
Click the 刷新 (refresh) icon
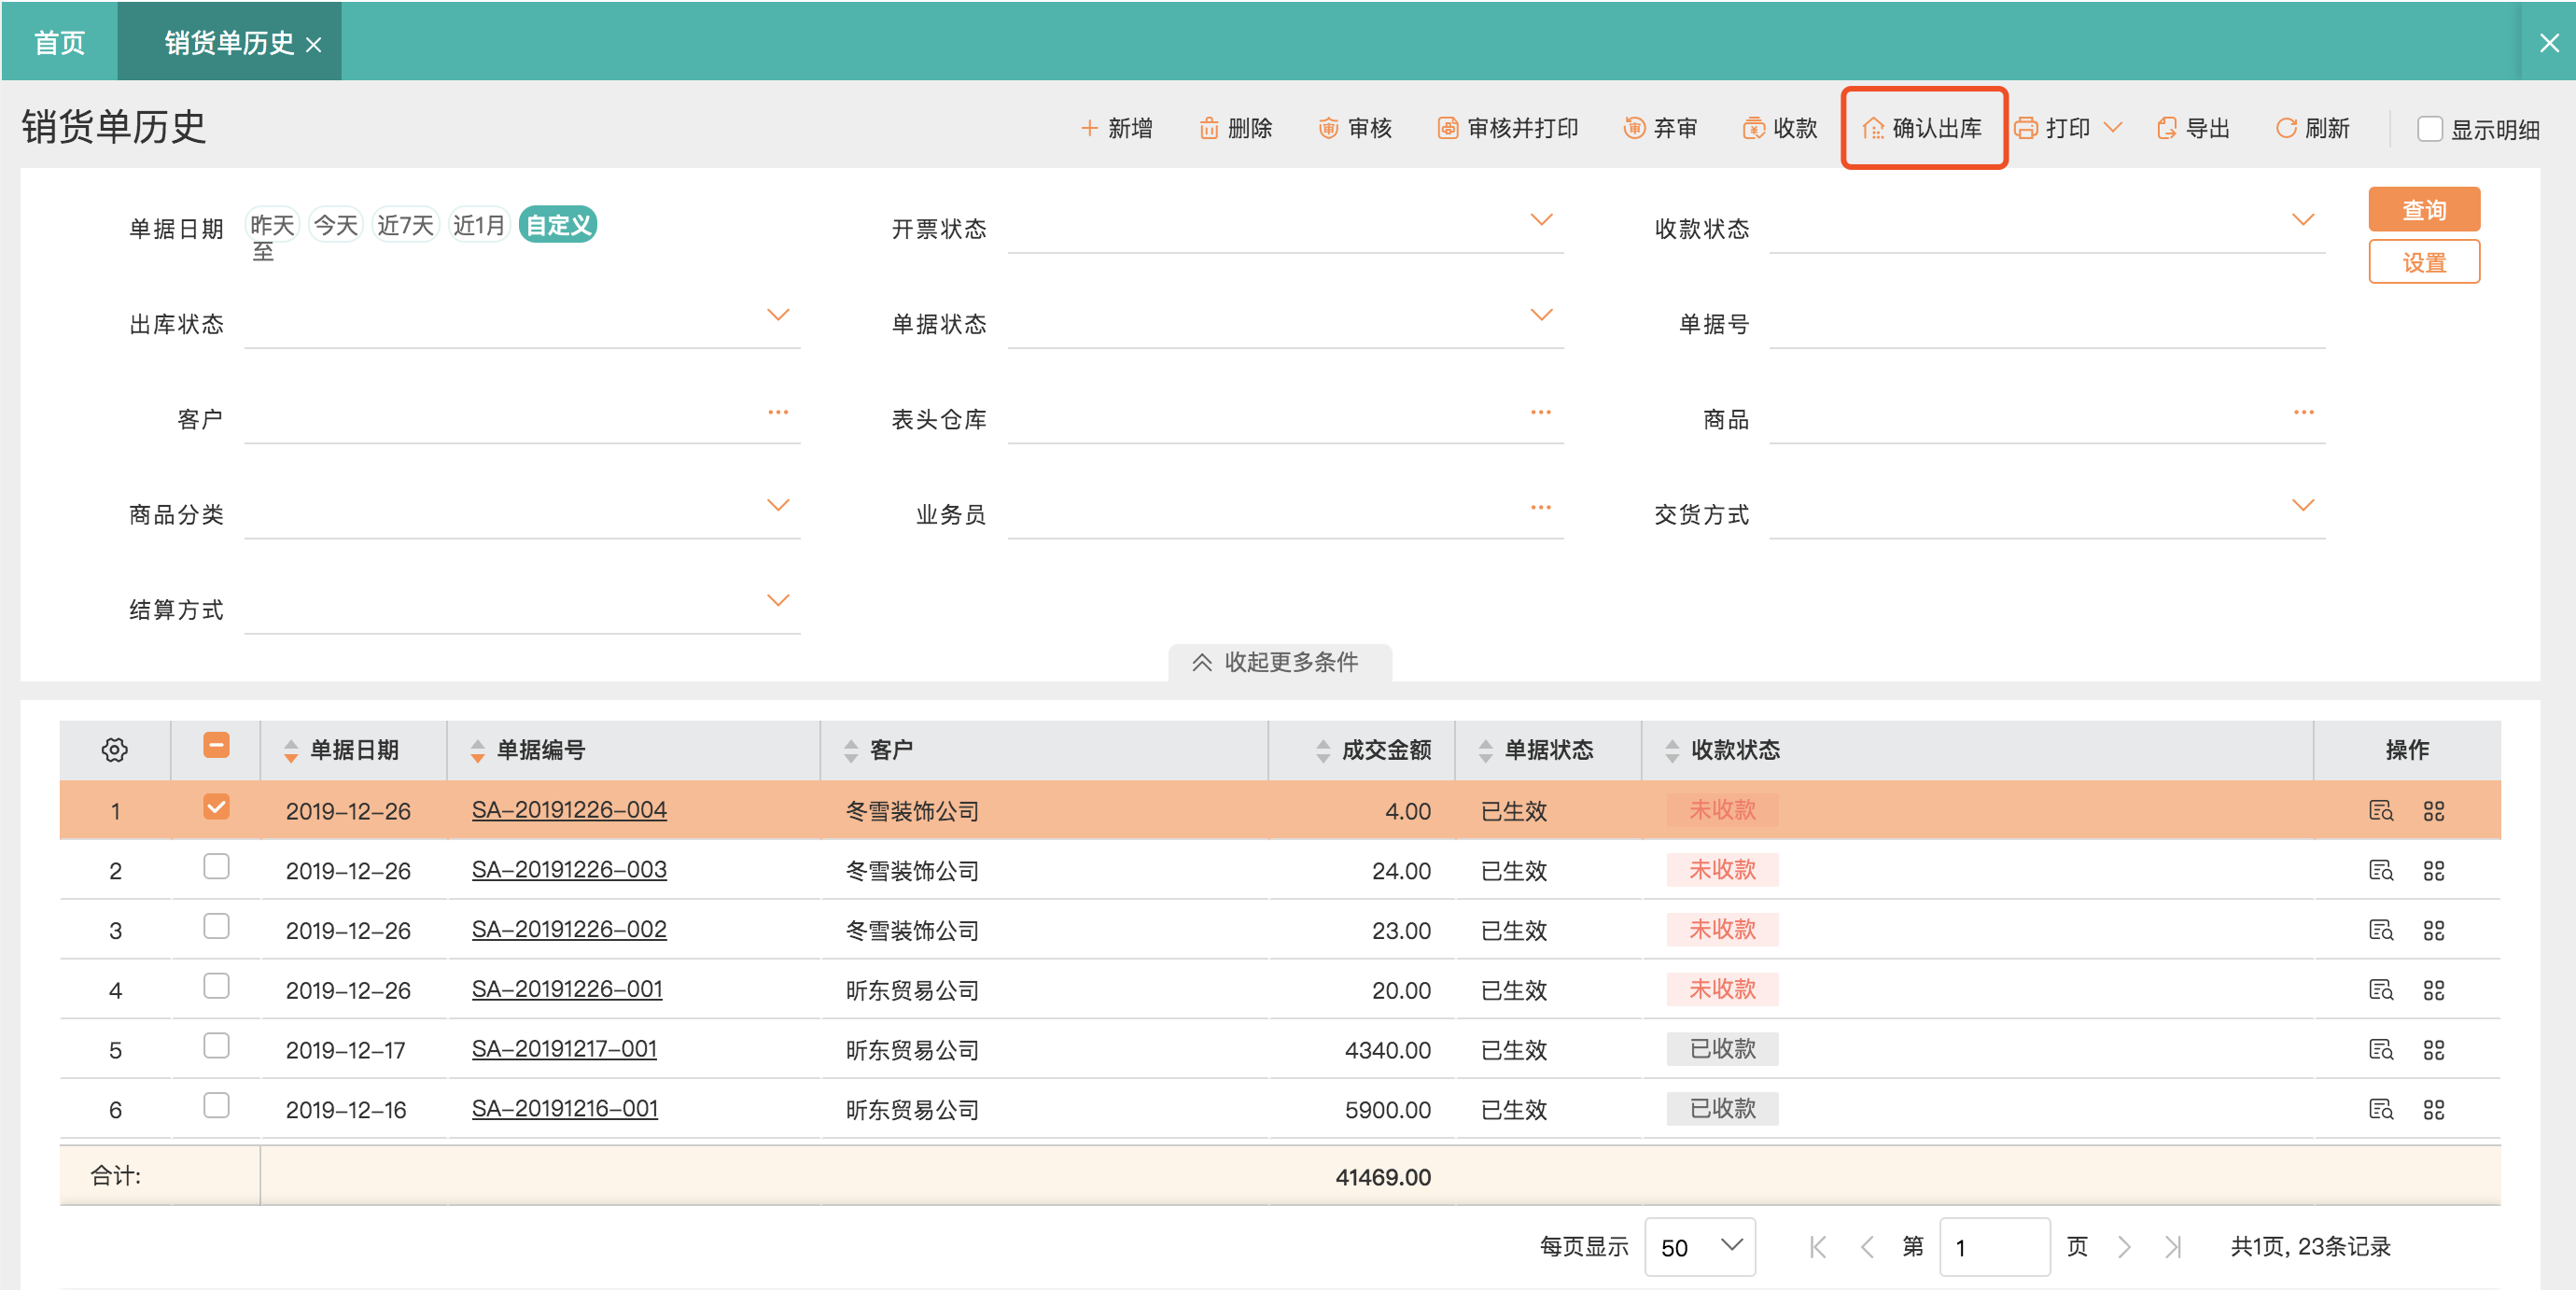(x=2289, y=130)
